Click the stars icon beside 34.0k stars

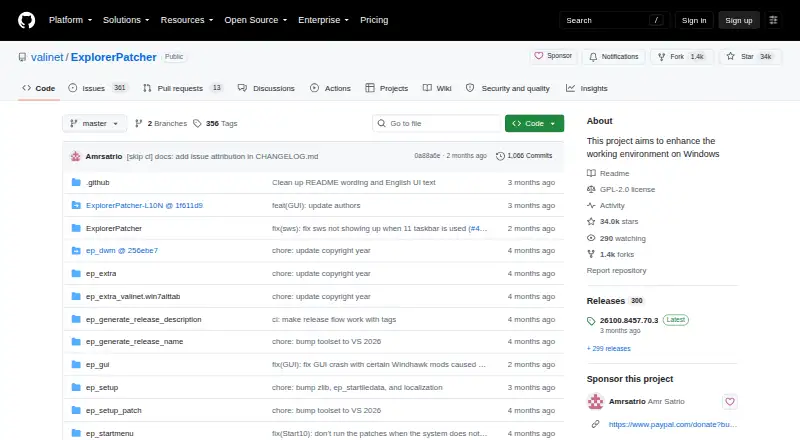pyautogui.click(x=591, y=222)
